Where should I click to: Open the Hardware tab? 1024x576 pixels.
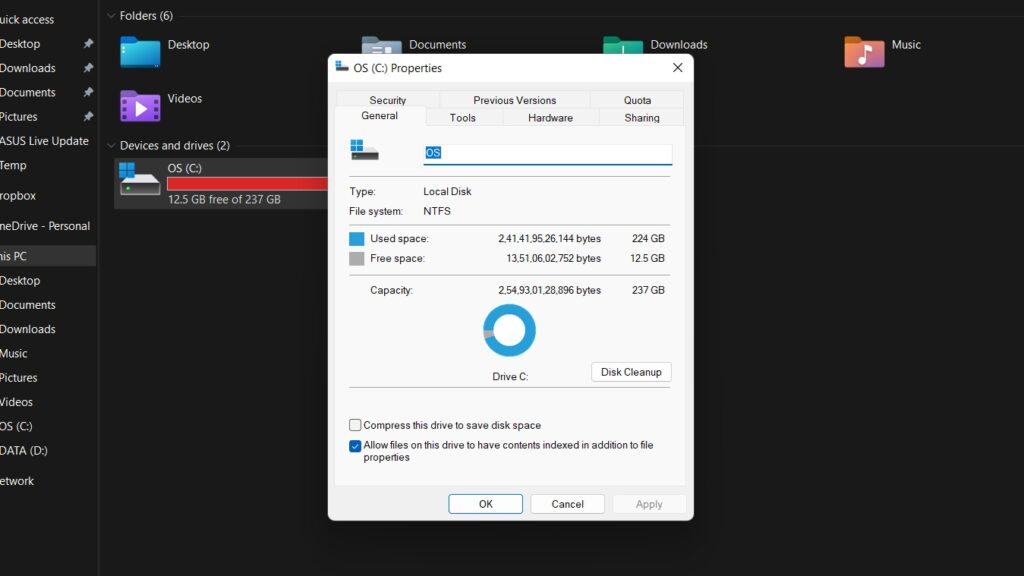[x=551, y=118]
